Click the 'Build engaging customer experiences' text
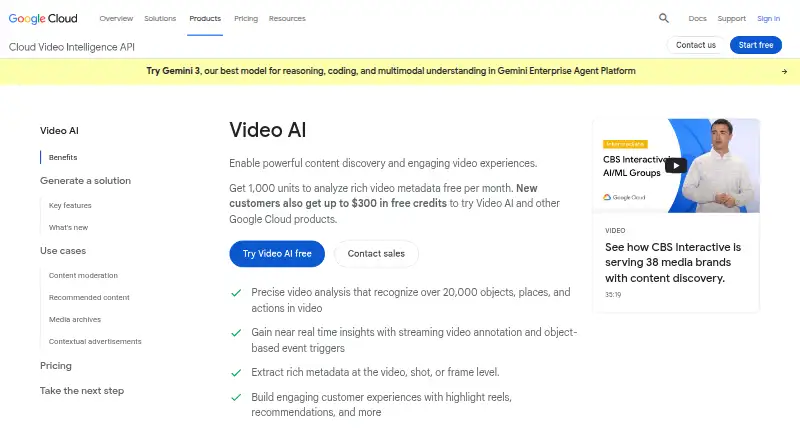Image resolution: width=800 pixels, height=440 pixels. pos(381,404)
